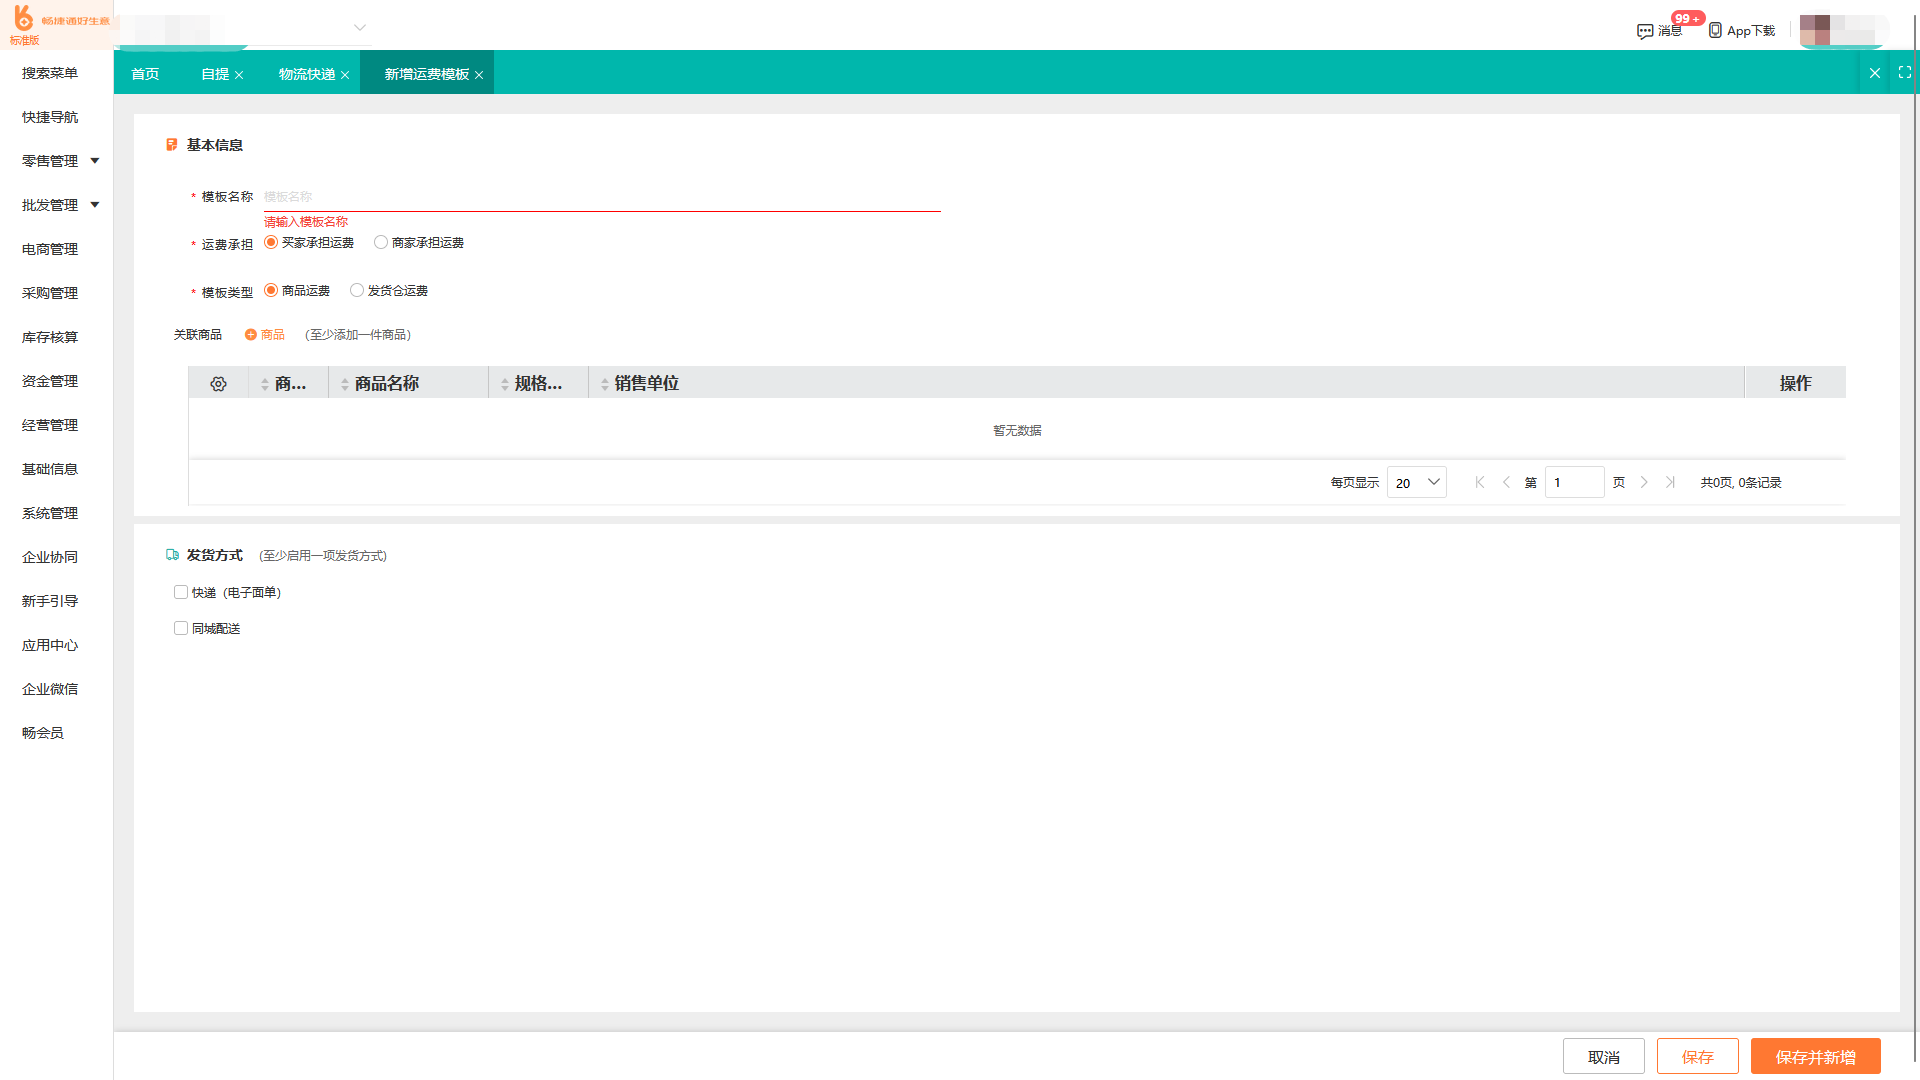The height and width of the screenshot is (1080, 1920).
Task: Enable 快递(电子面单) checkbox
Action: 181,591
